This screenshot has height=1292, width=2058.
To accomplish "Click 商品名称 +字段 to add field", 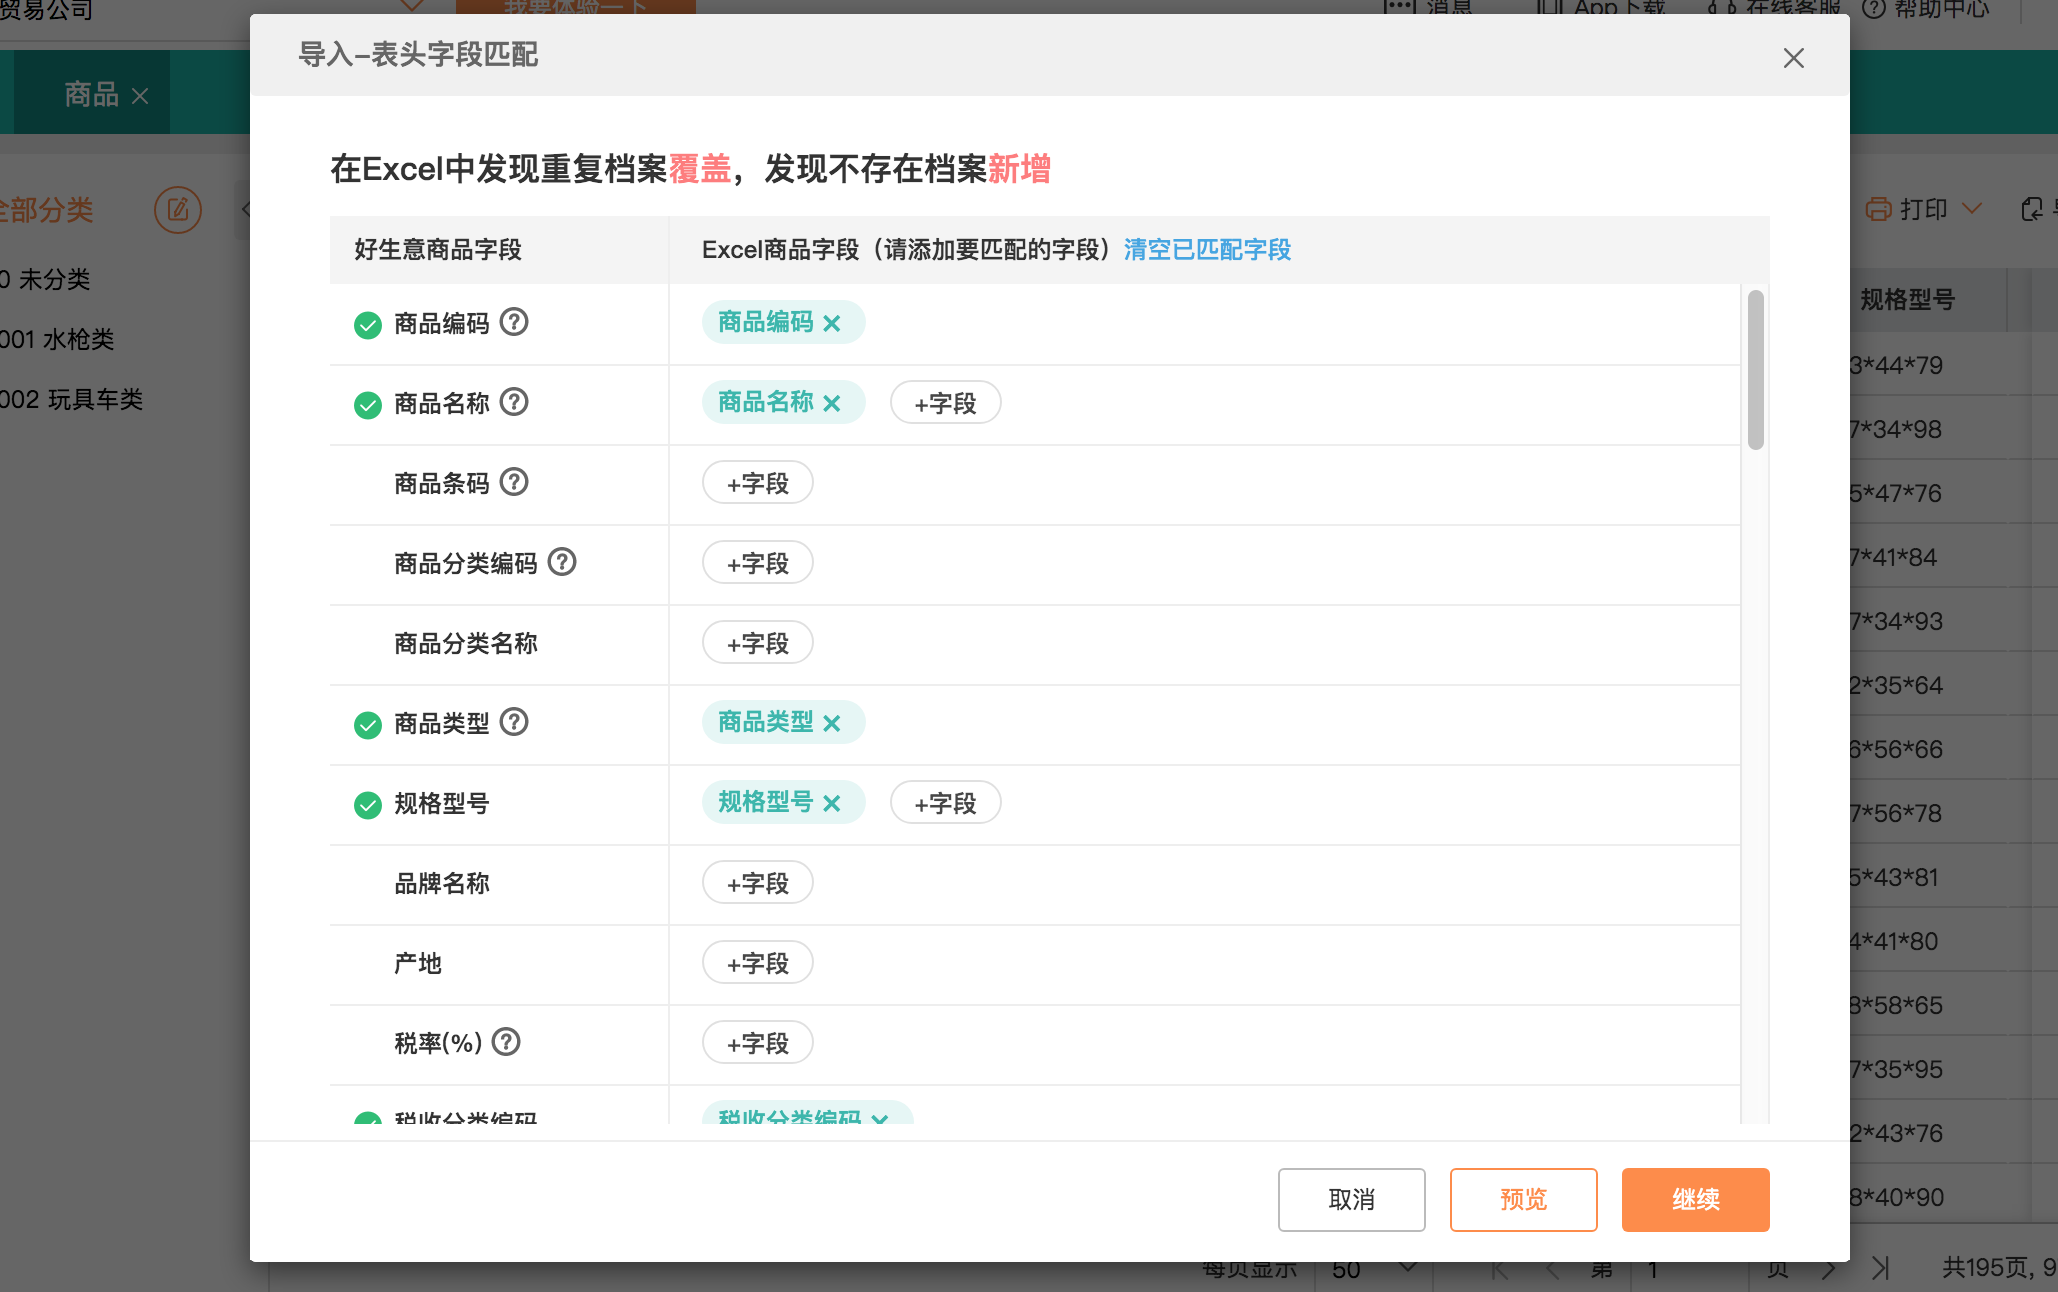I will [946, 402].
